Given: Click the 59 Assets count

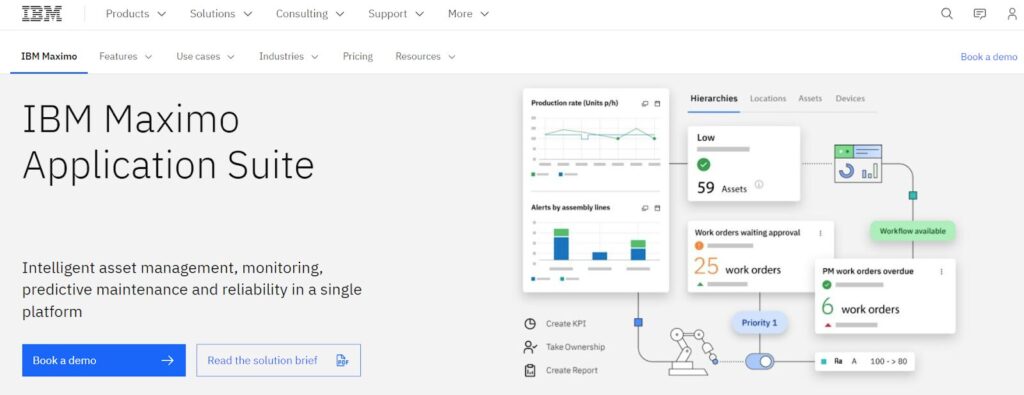Looking at the screenshot, I should tap(722, 189).
